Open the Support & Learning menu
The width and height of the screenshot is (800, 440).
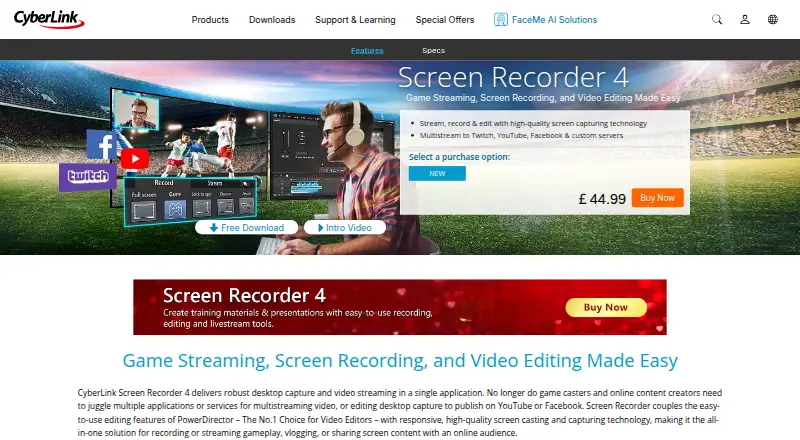pyautogui.click(x=355, y=19)
